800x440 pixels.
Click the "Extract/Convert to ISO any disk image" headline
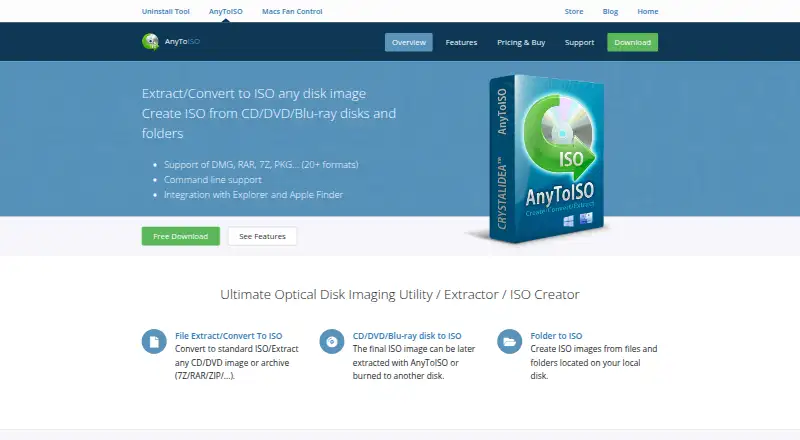click(254, 93)
